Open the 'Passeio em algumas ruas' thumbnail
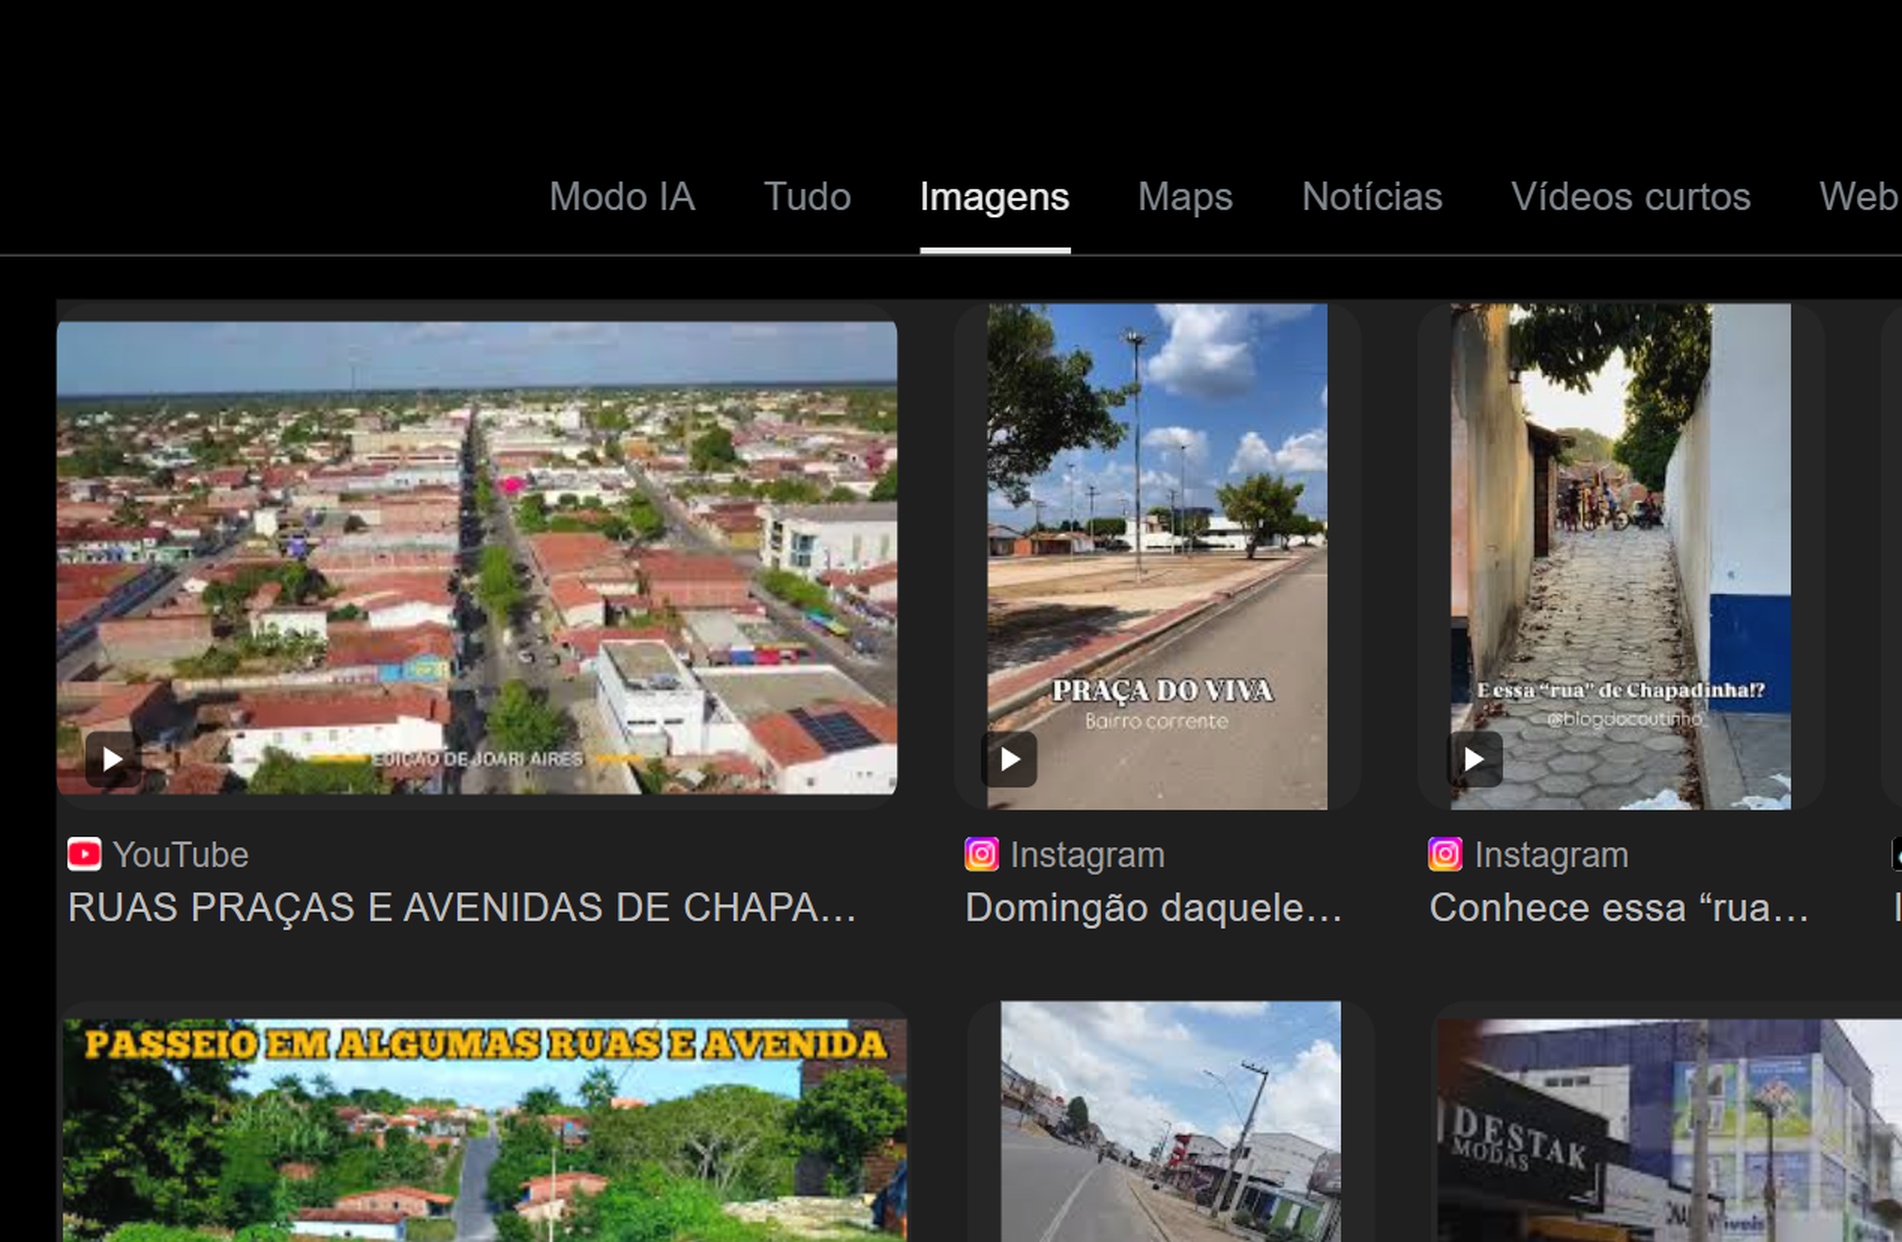Screen dimensions: 1902x1242 point(485,1130)
